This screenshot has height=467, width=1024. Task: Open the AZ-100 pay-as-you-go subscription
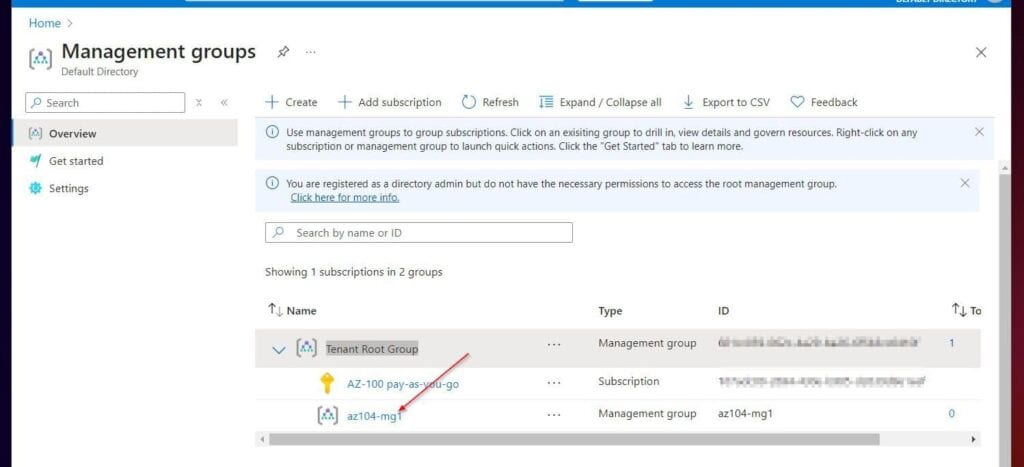point(403,384)
